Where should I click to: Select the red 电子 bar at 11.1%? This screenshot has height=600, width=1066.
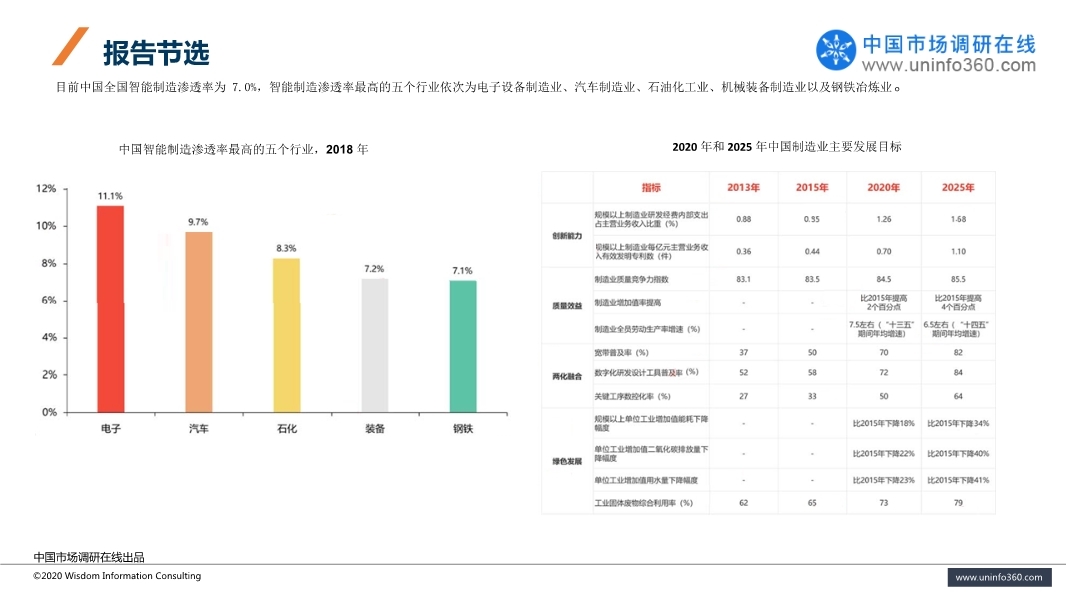point(110,308)
